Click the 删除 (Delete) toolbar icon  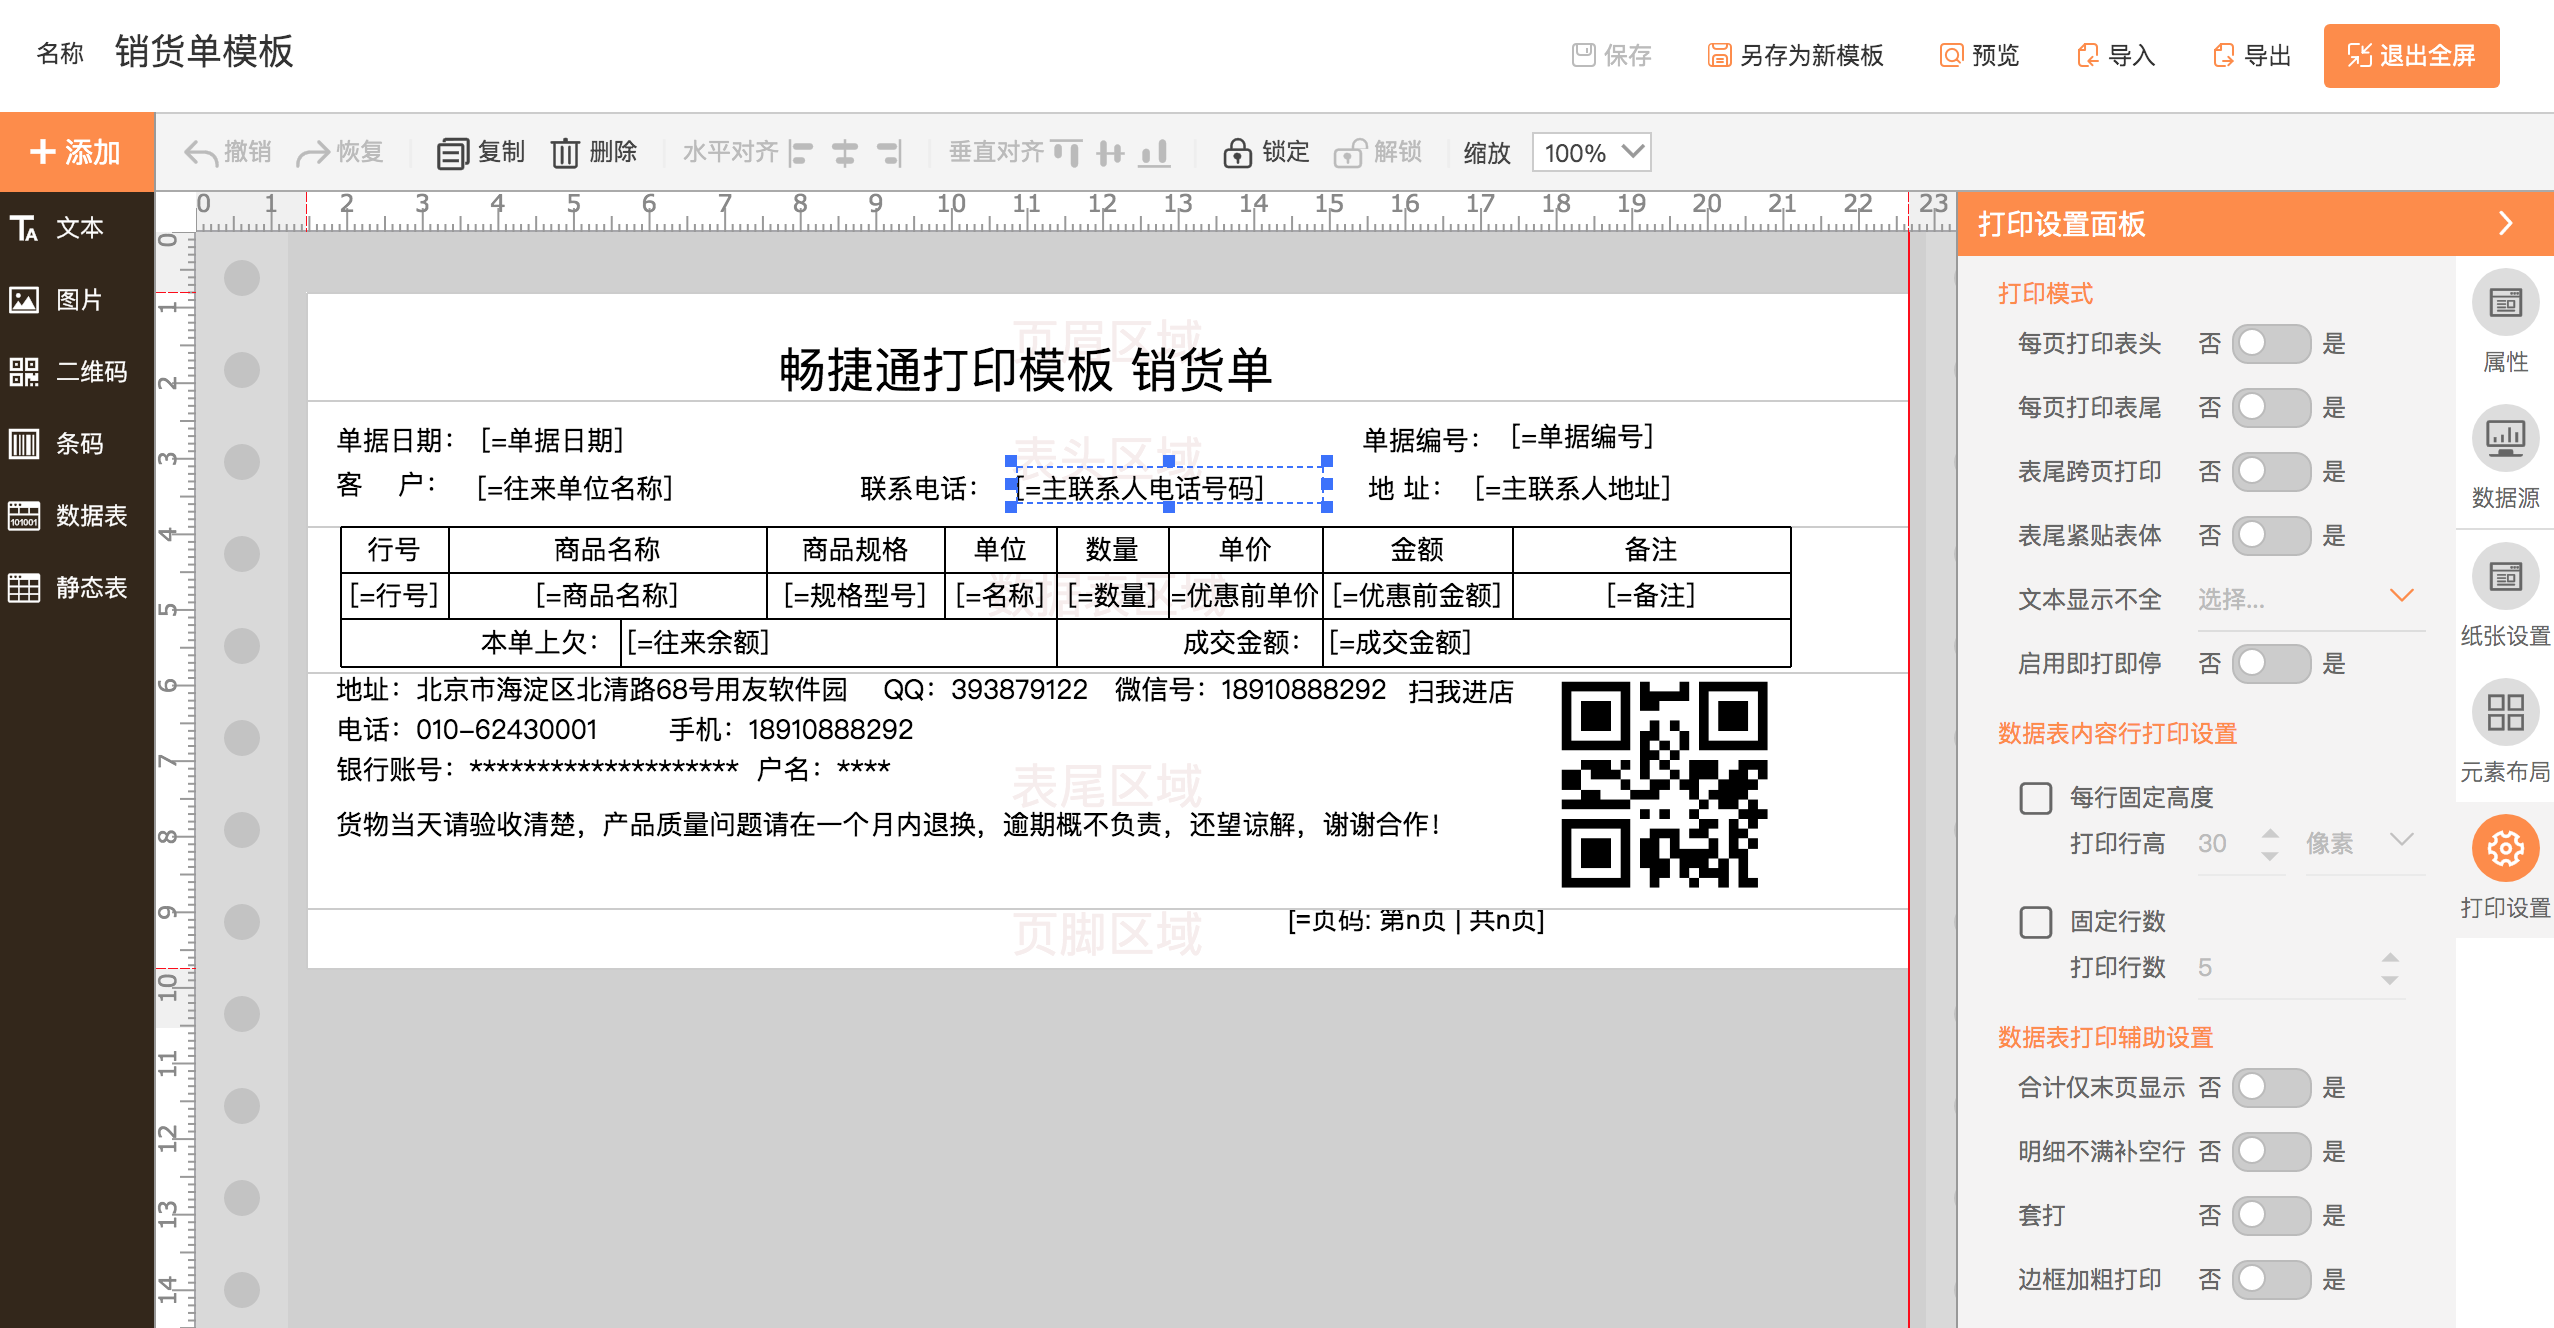click(x=595, y=154)
